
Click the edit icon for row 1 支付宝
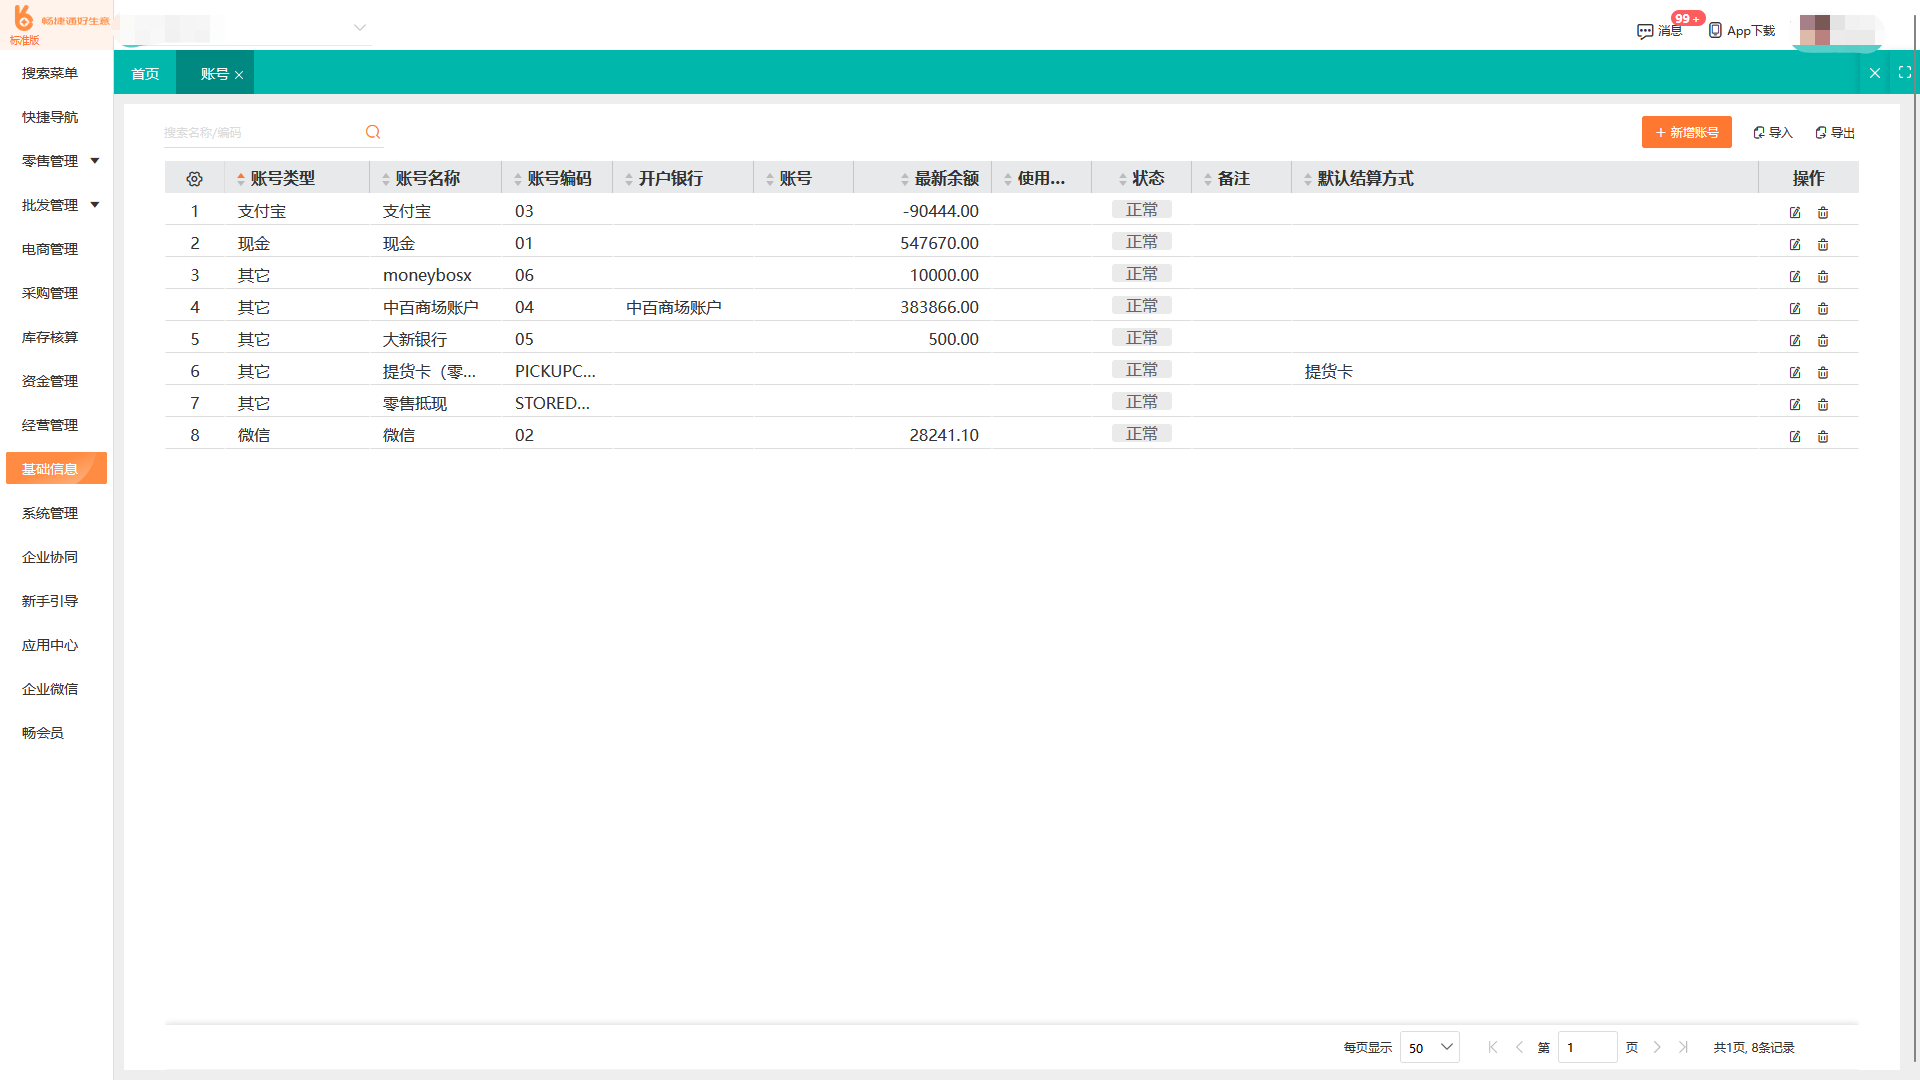pos(1795,212)
